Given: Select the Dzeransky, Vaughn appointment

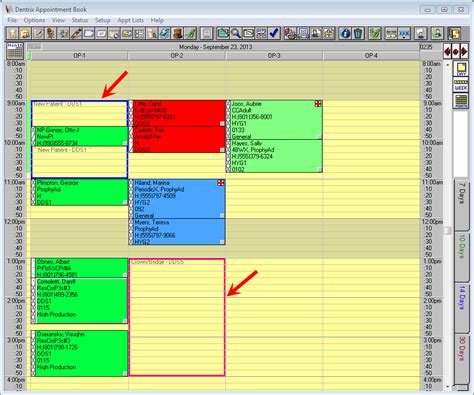Looking at the screenshot, I should click(x=79, y=353).
